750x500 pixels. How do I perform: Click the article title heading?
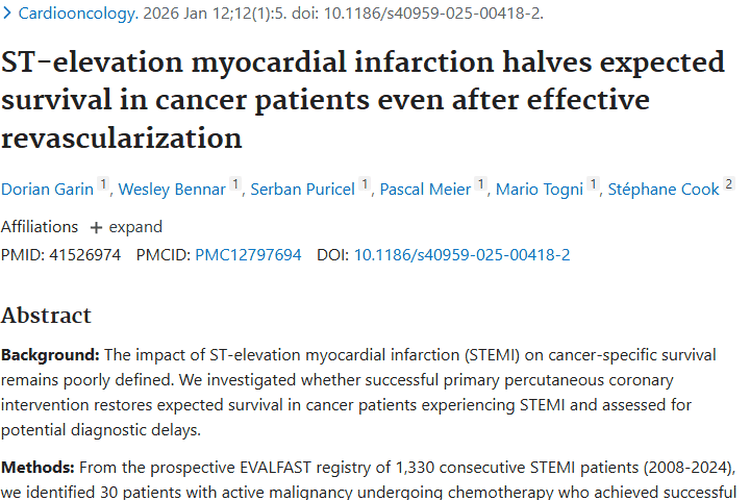coord(364,100)
